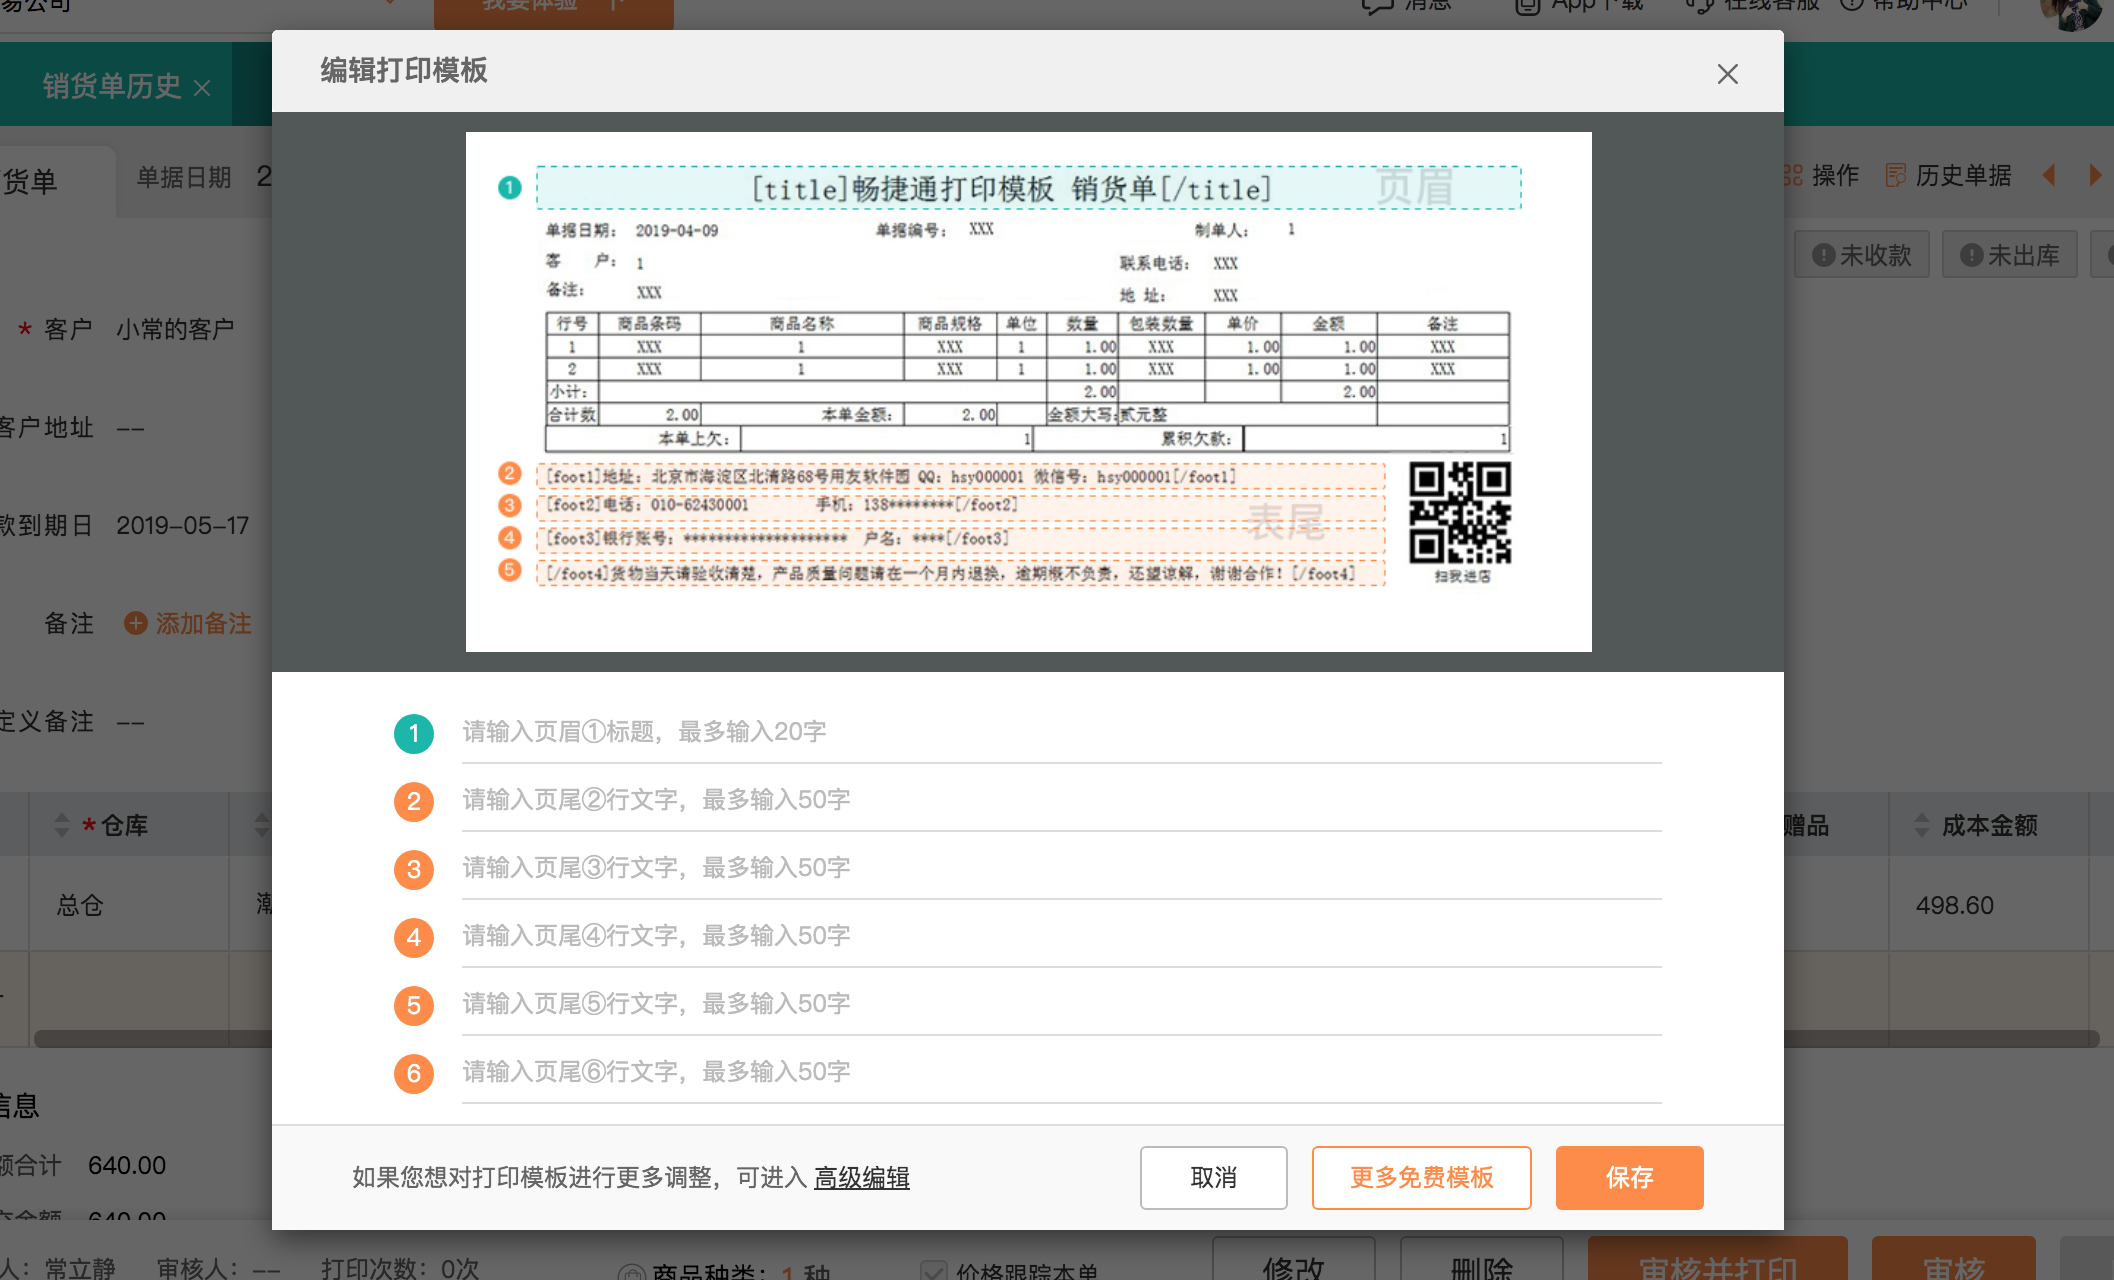Screen dimensions: 2114x1280
Task: Click footer row 5 icon indicator
Action: tap(418, 1004)
